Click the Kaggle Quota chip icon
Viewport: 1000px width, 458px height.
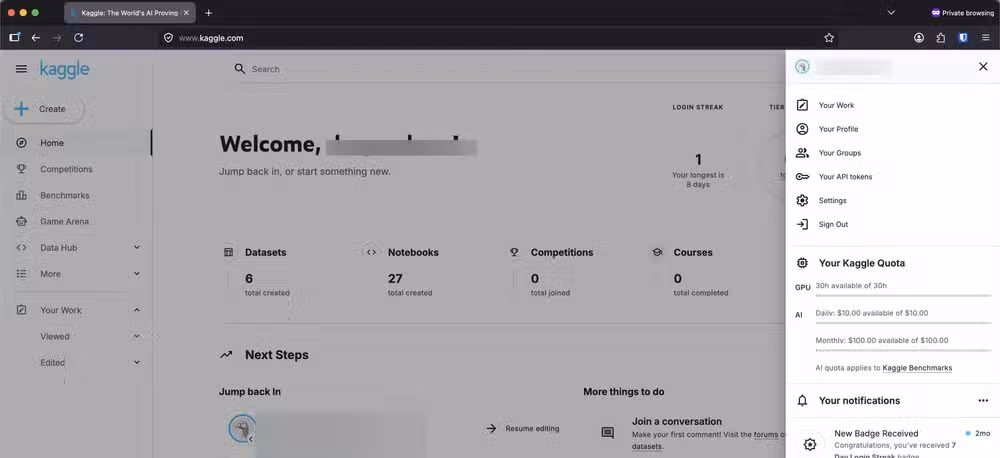coord(802,263)
